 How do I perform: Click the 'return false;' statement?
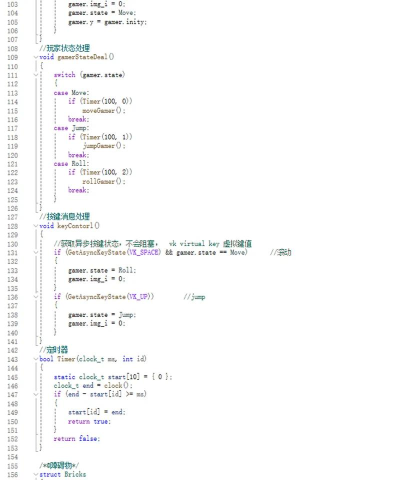[77, 439]
